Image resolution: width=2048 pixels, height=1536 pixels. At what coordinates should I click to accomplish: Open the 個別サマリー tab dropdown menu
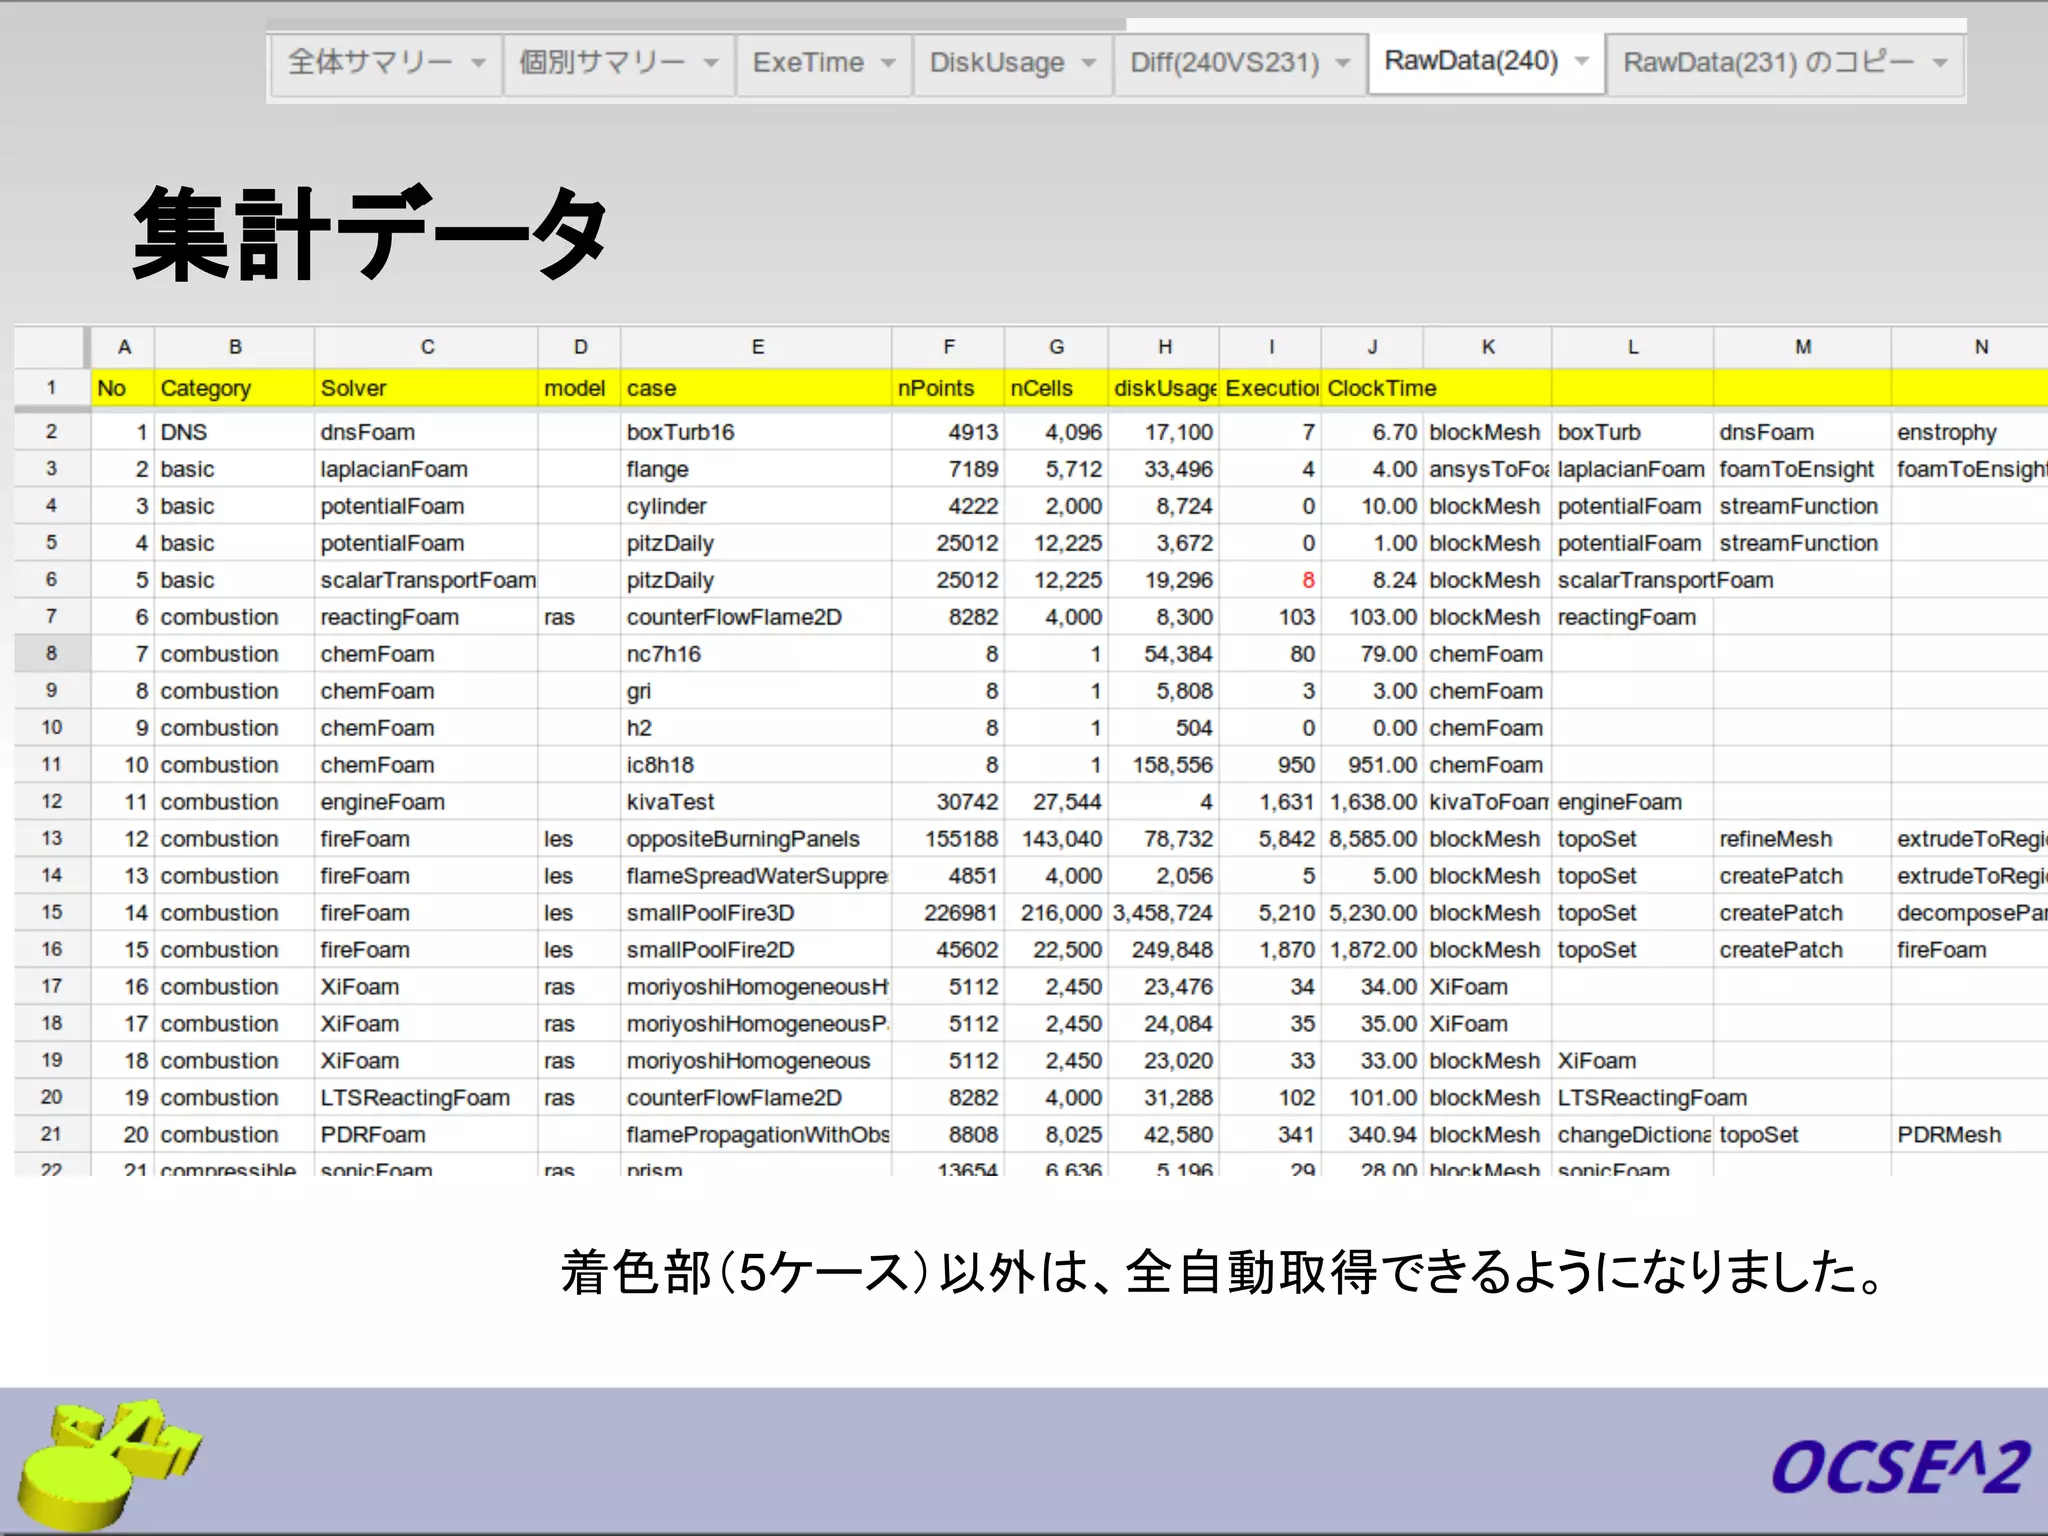click(x=710, y=62)
